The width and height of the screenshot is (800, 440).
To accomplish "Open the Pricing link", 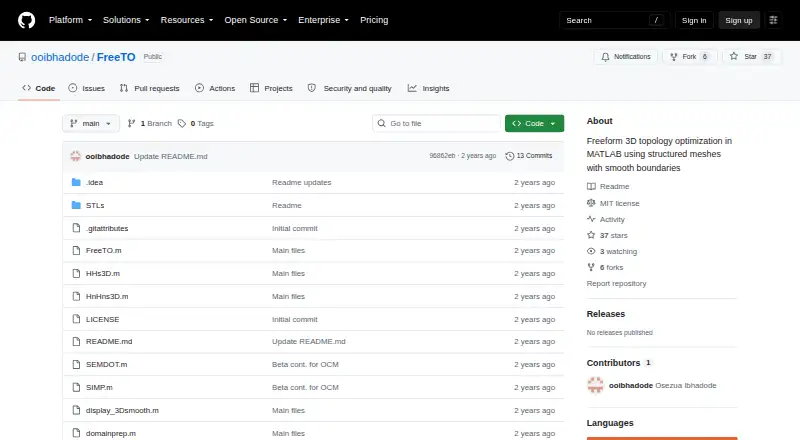I will point(374,20).
